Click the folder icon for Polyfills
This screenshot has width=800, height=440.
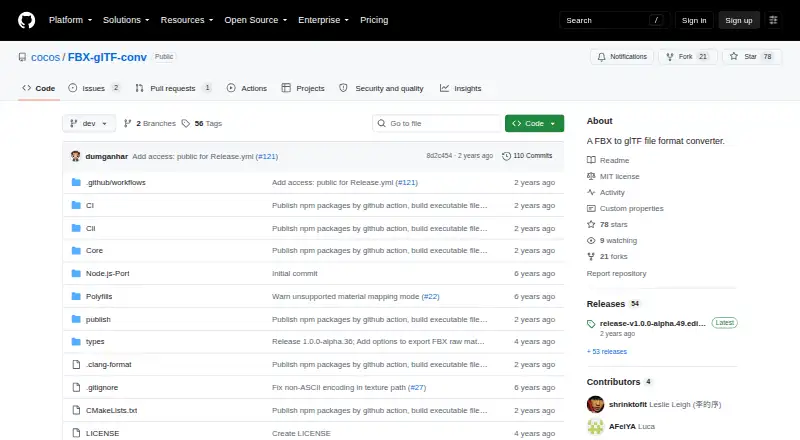(76, 296)
